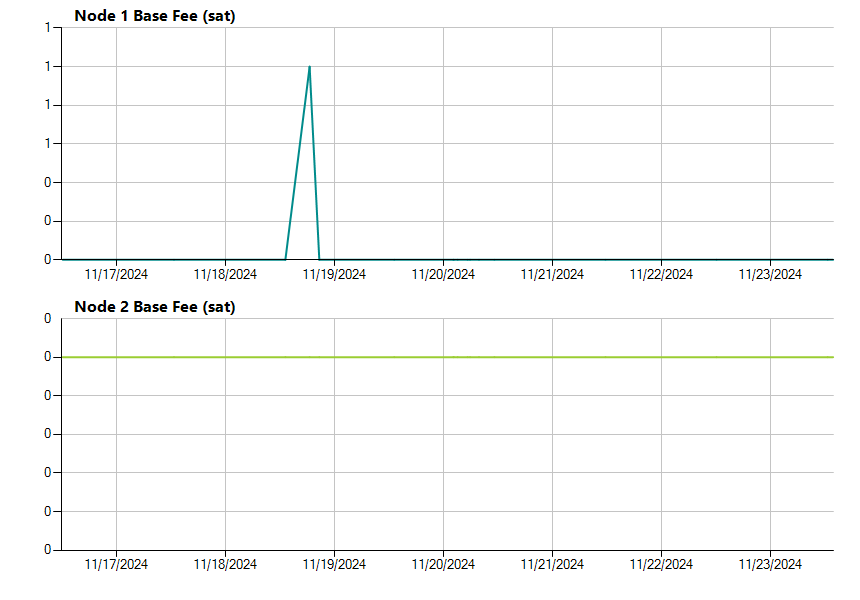
Task: Click the topmost y-axis label of Node 1 chart
Action: (x=47, y=28)
